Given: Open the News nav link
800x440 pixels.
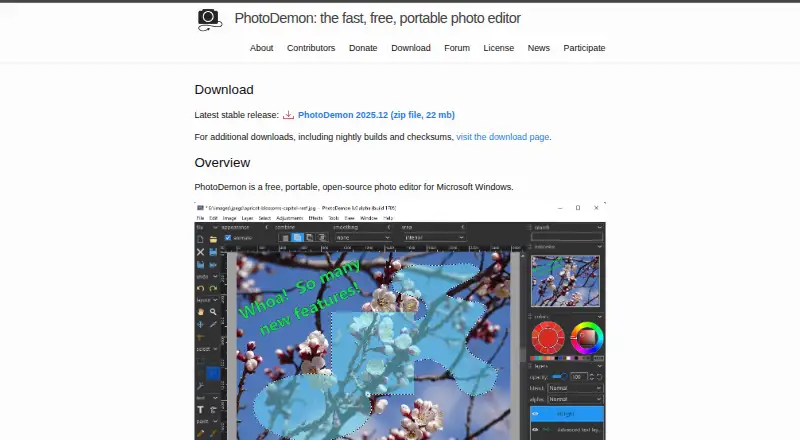Looking at the screenshot, I should pos(538,48).
